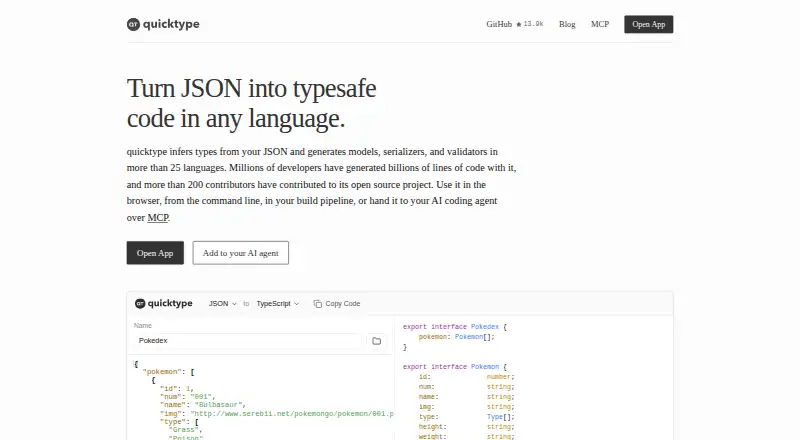Click the demo panel quicktype logo icon
This screenshot has height=440, width=800.
(x=140, y=303)
